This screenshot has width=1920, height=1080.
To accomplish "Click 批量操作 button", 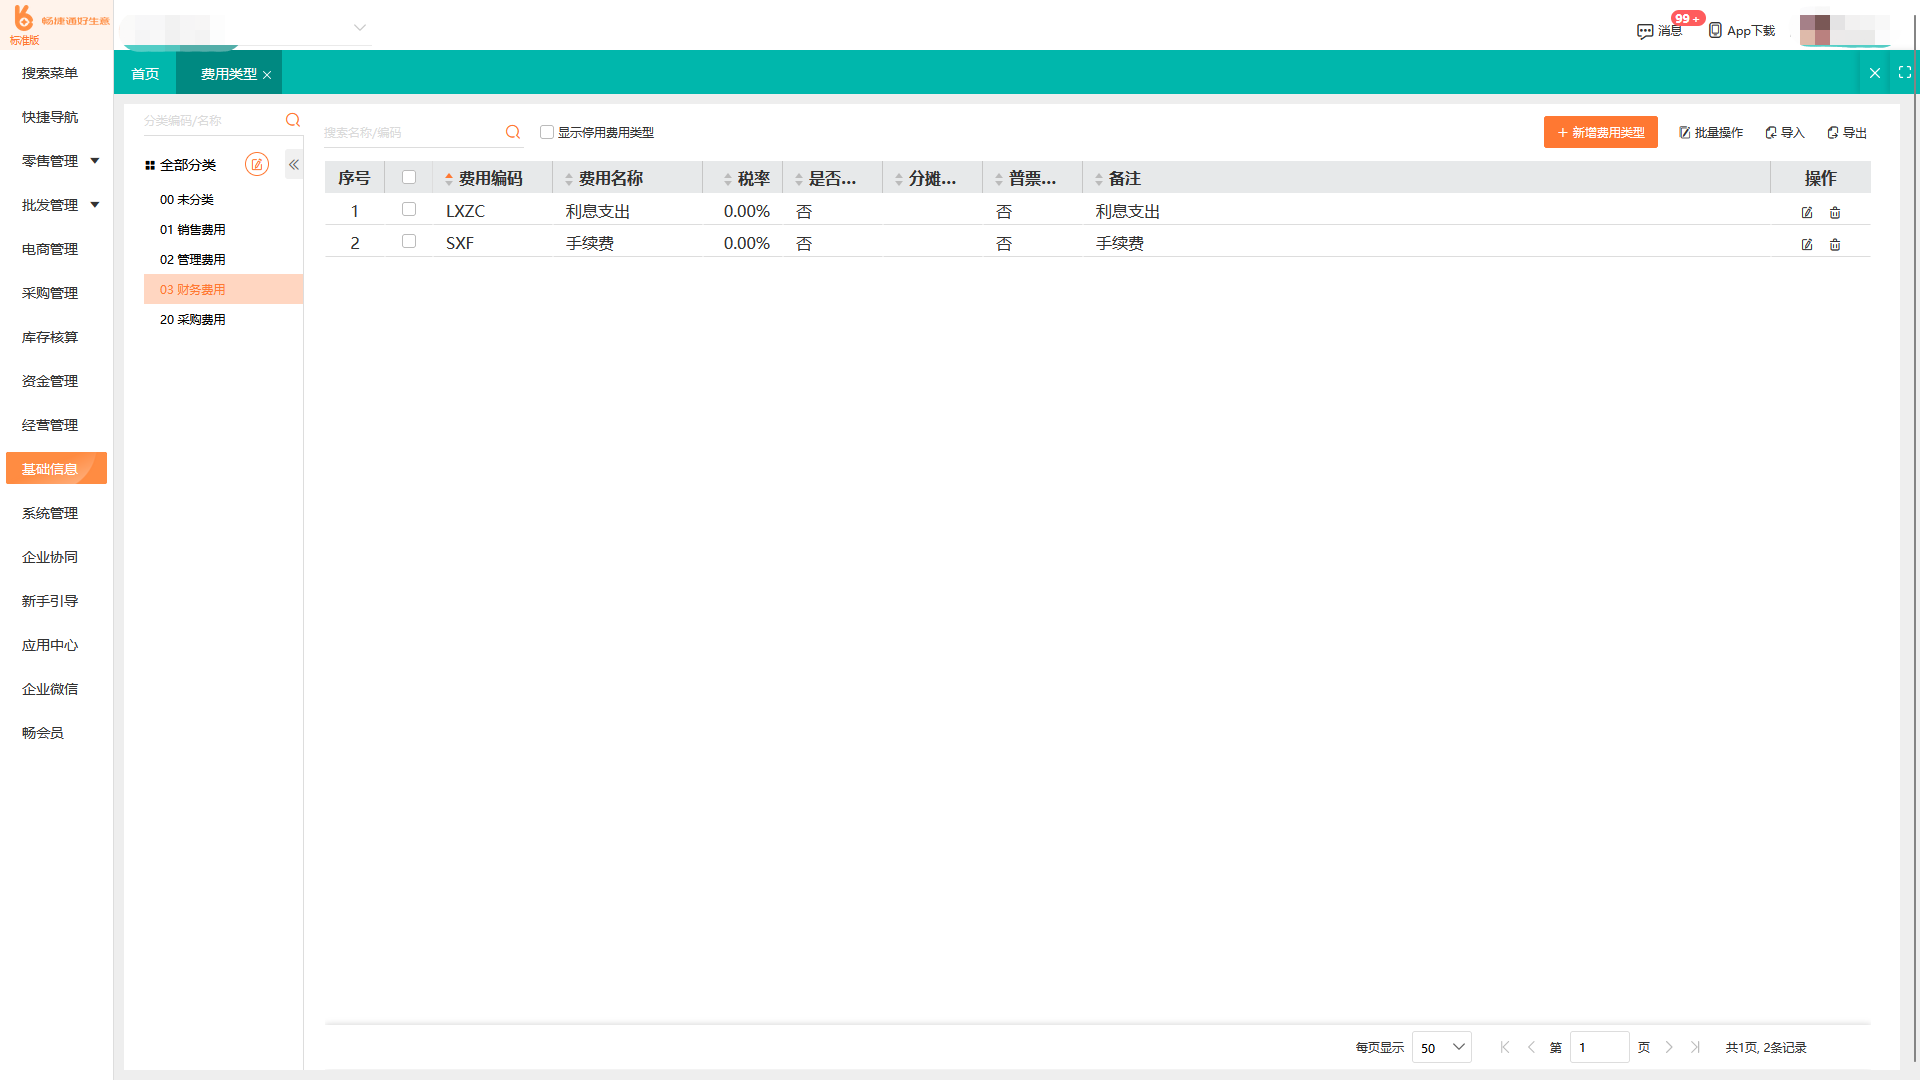I will coord(1710,131).
